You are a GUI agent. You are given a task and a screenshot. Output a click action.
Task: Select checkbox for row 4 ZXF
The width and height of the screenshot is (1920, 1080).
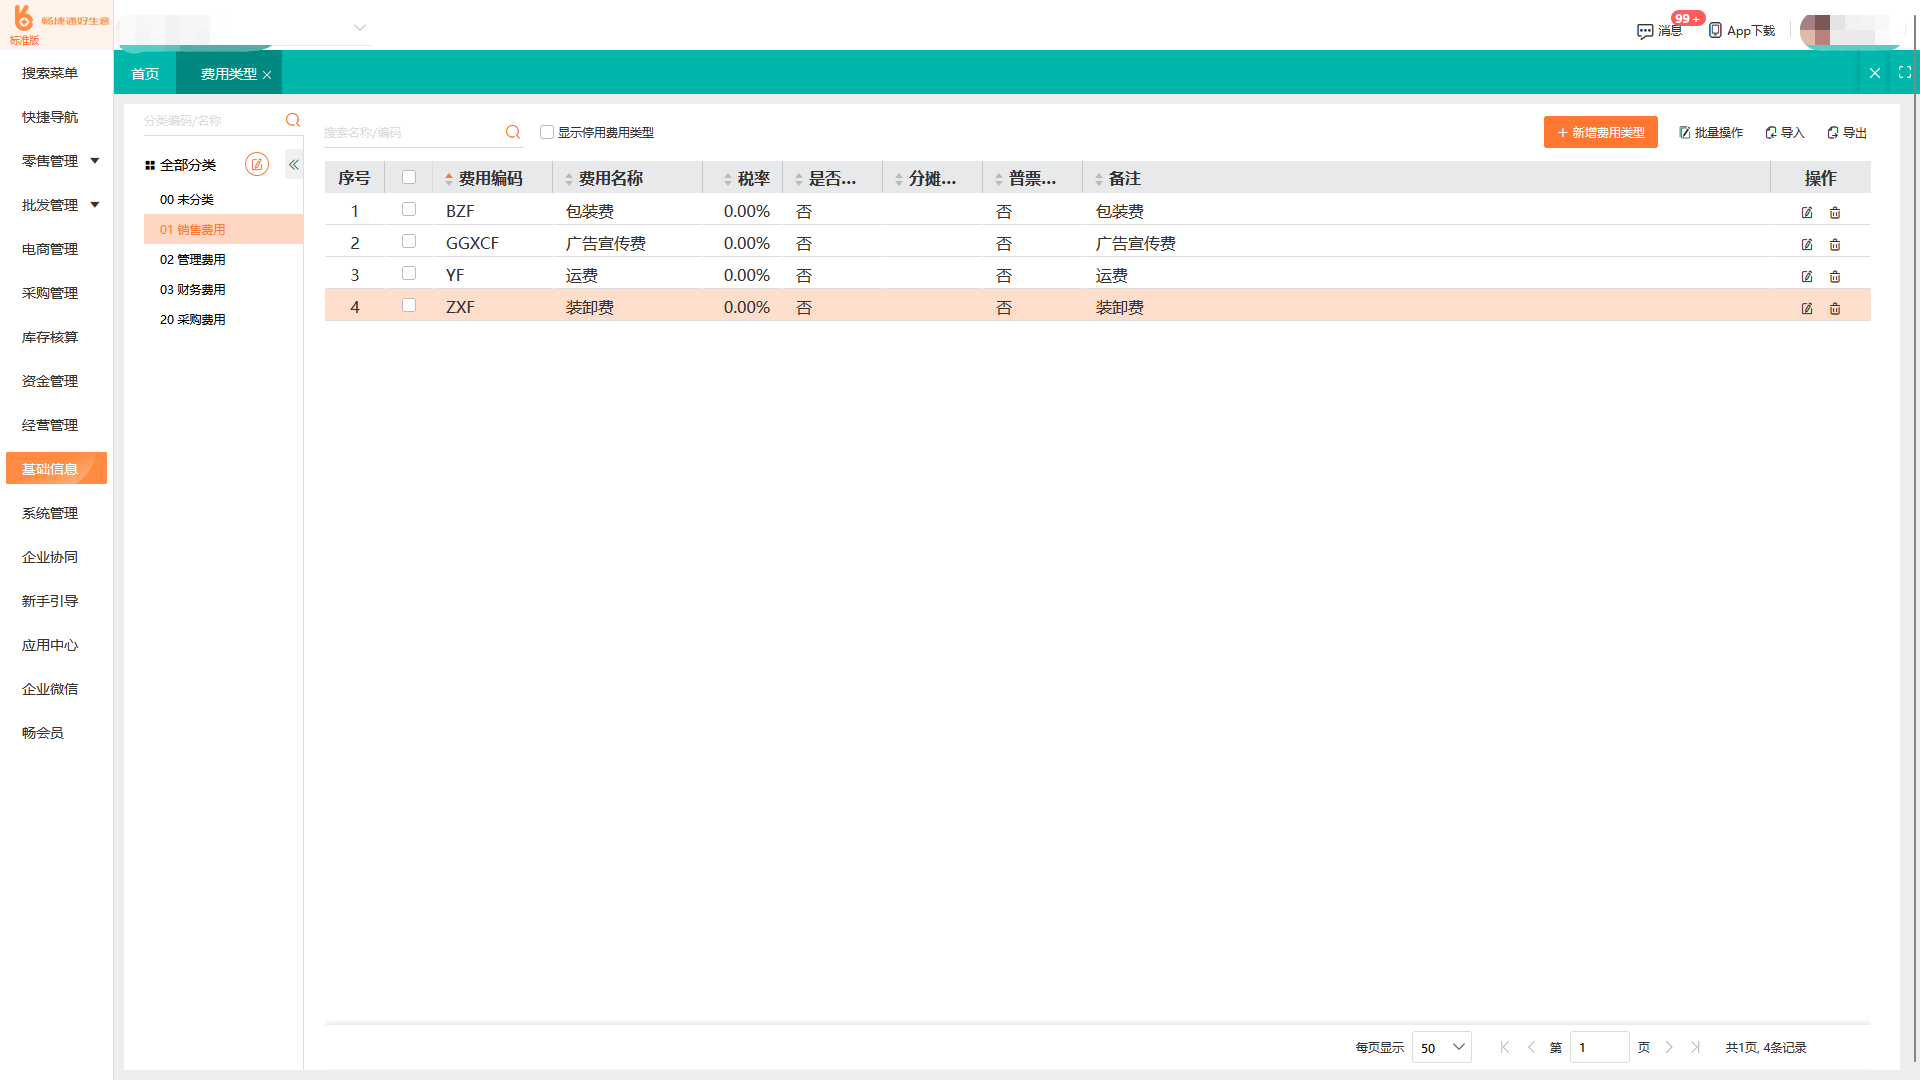409,306
